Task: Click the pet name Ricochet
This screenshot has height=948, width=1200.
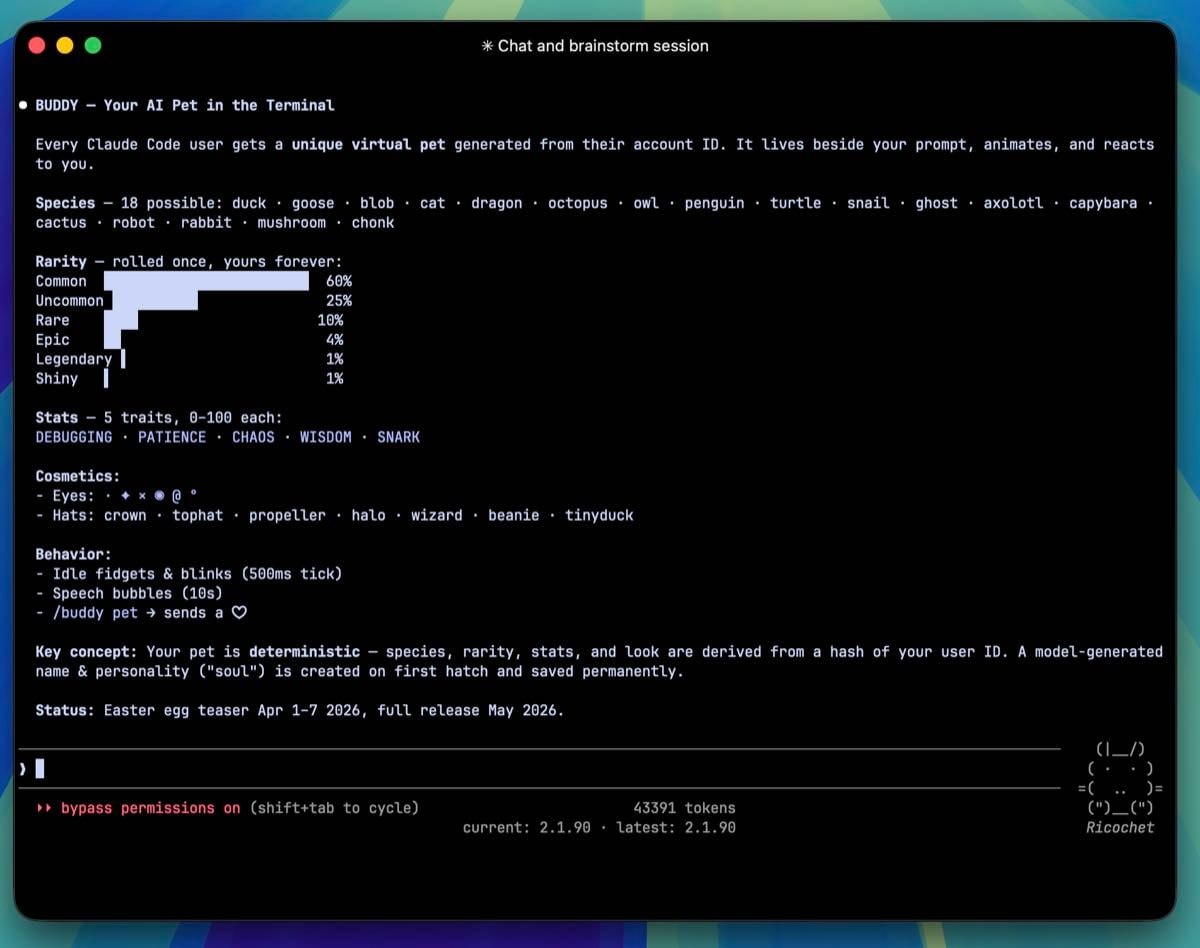Action: [x=1120, y=828]
